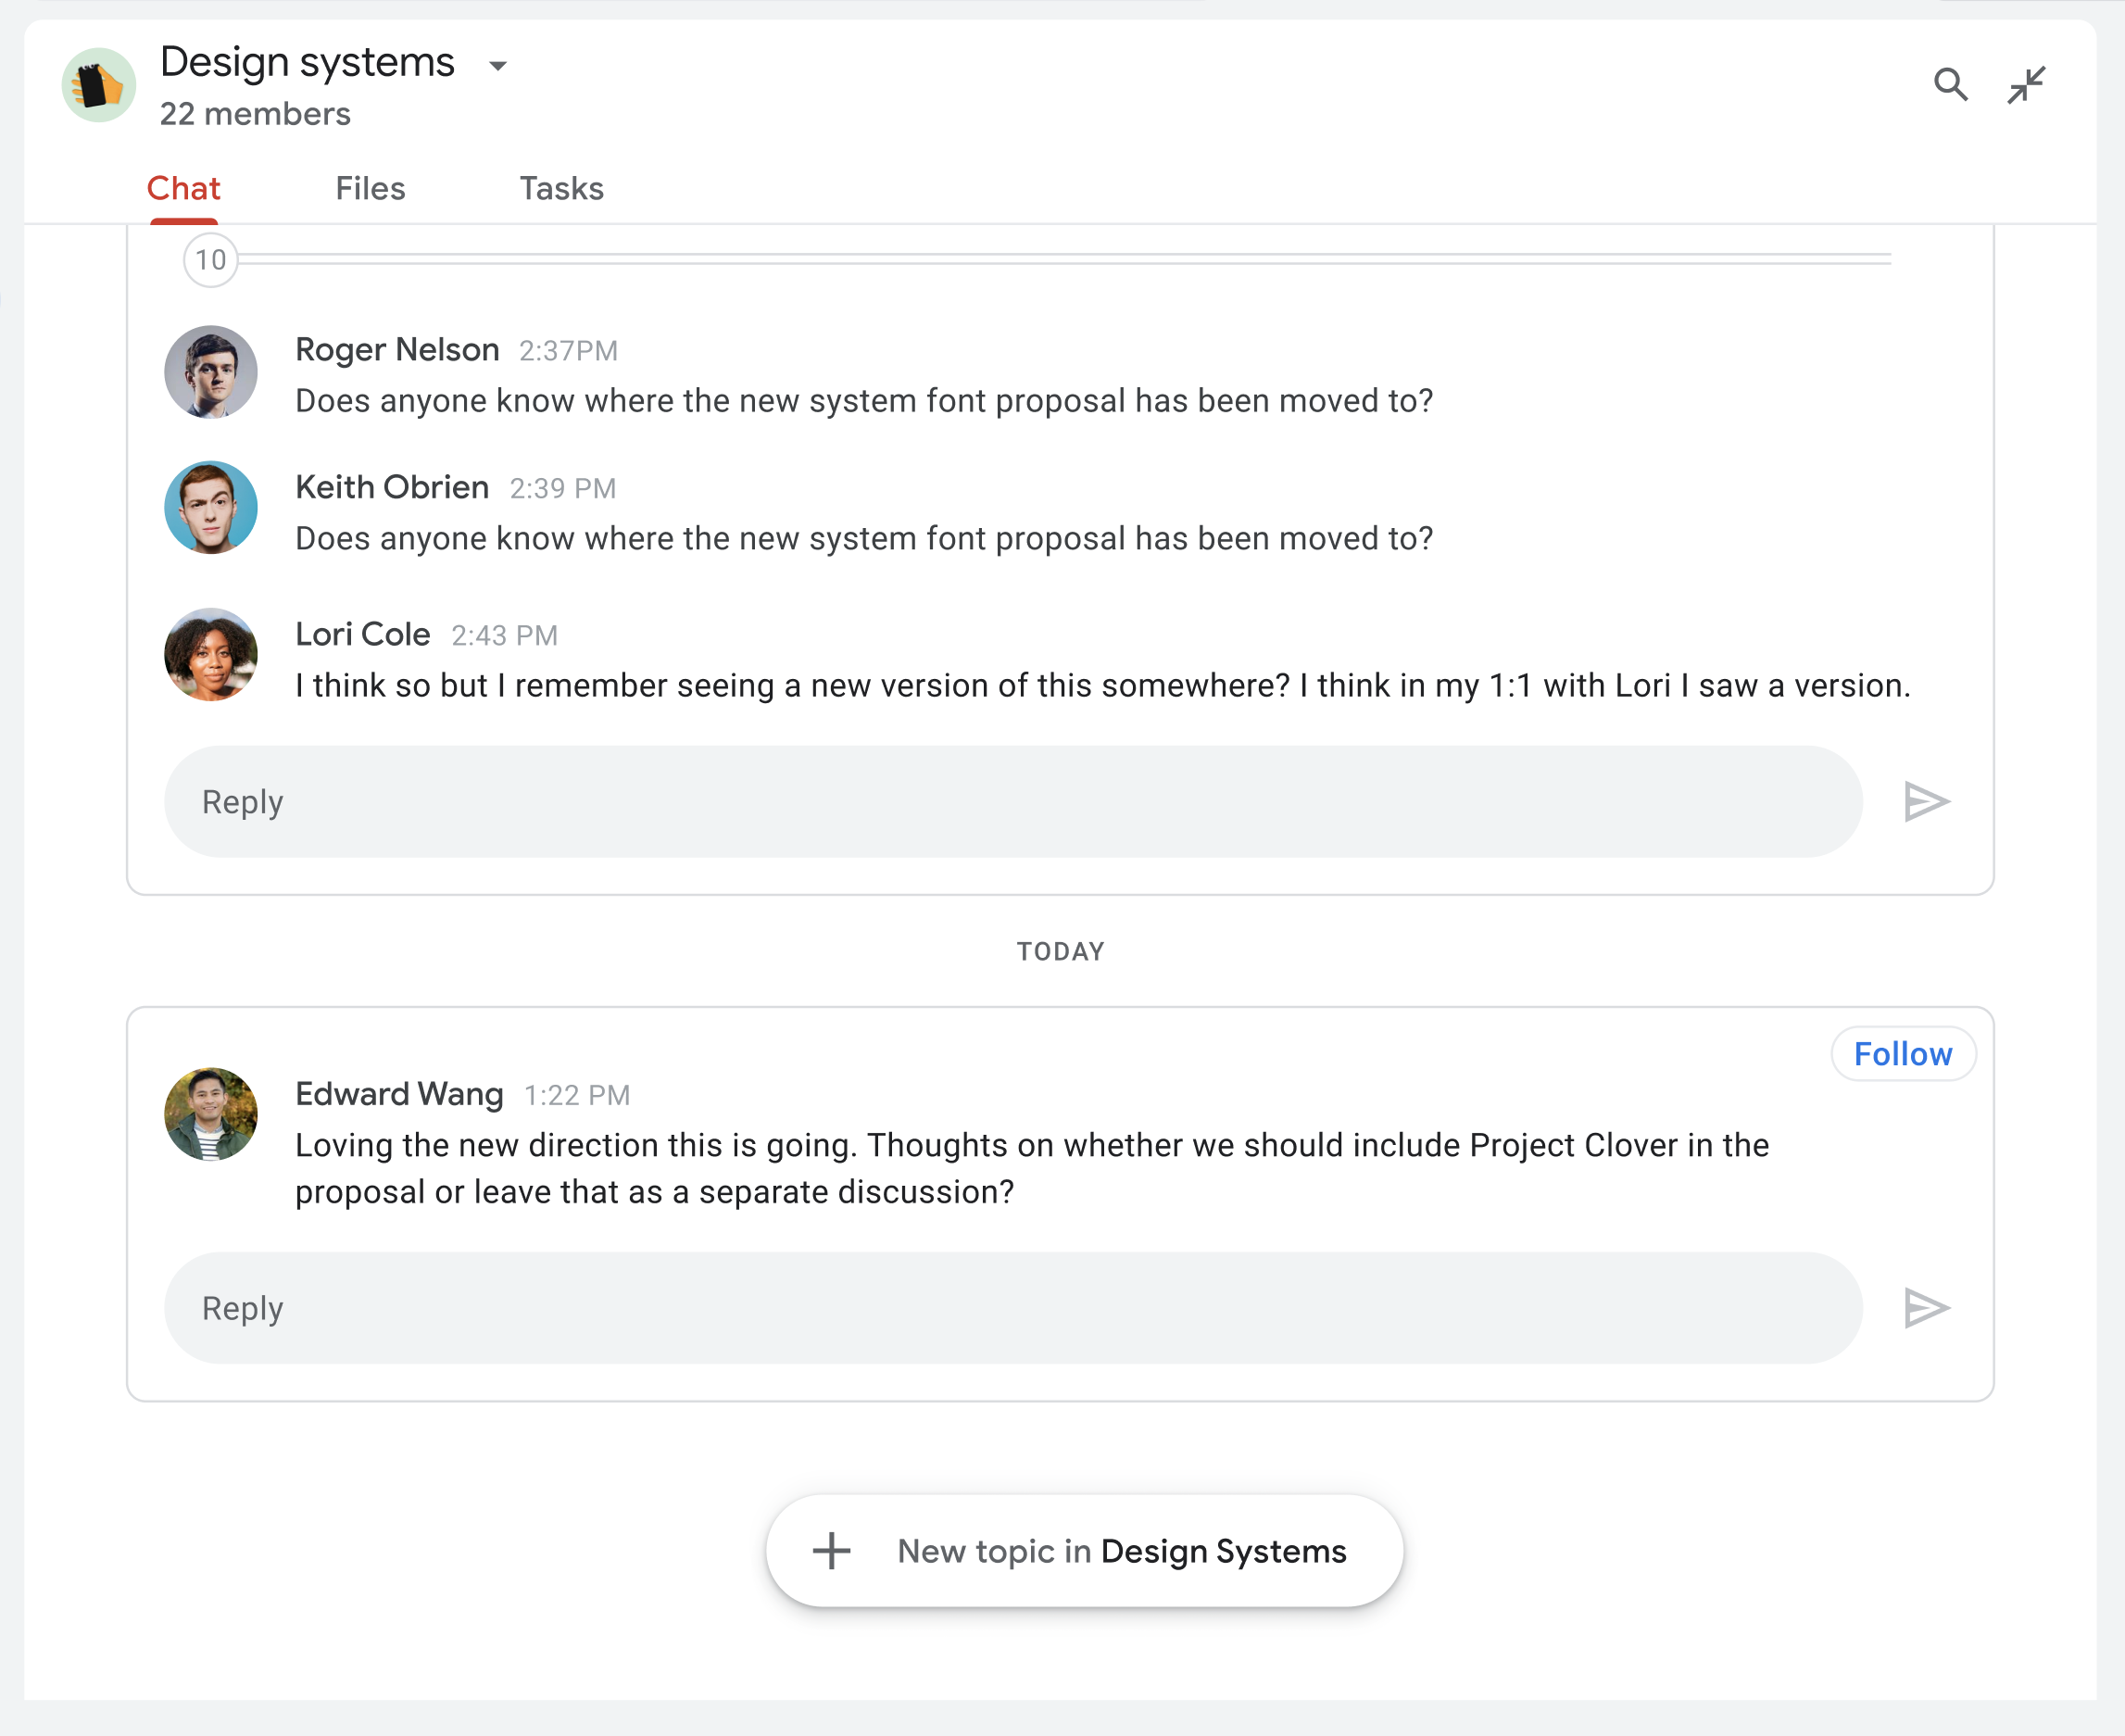Open Roger Nelson's profile picture

(x=211, y=372)
